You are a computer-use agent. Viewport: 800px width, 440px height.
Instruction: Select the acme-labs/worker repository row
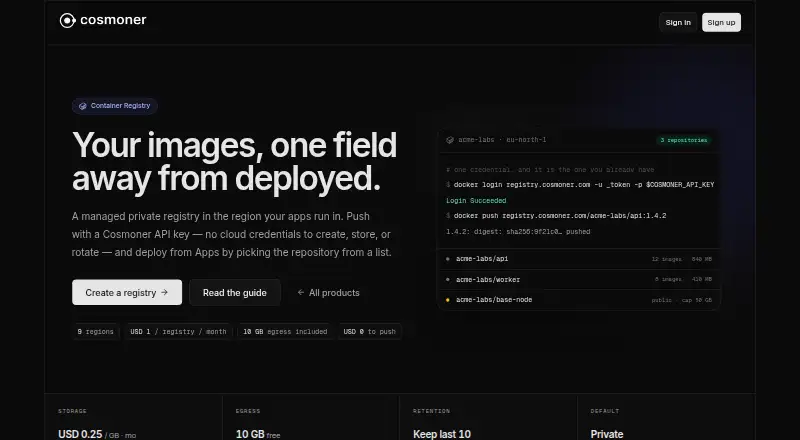click(x=579, y=280)
